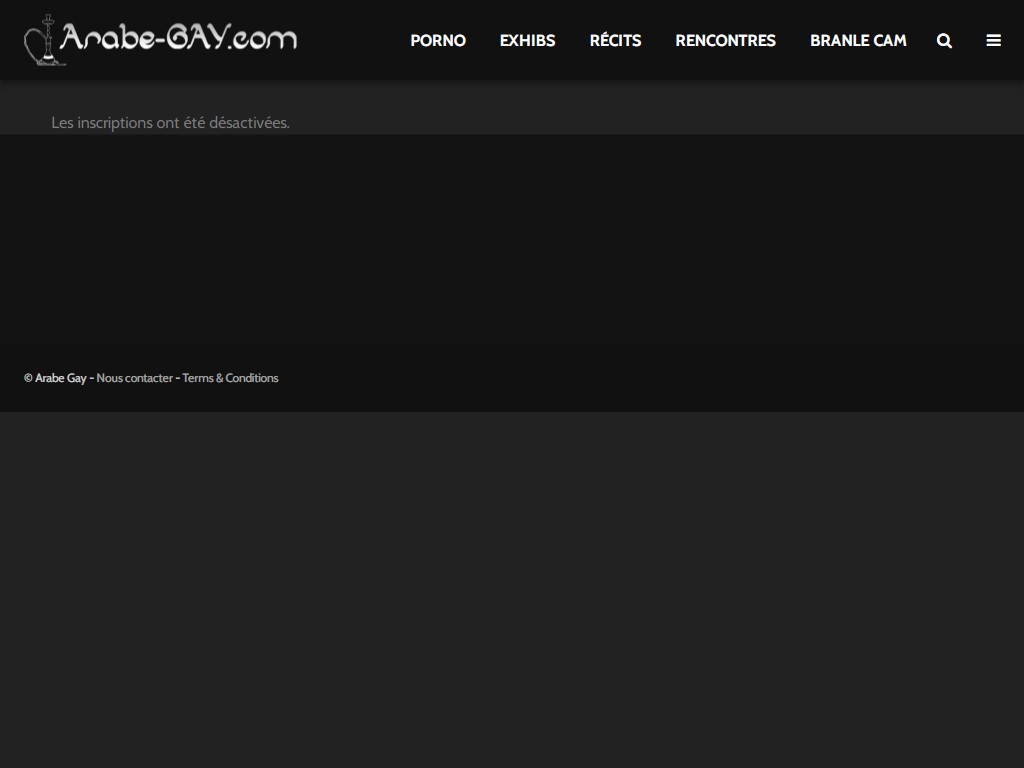Go to the RÉCITS section
Image resolution: width=1024 pixels, height=768 pixels.
tap(615, 41)
